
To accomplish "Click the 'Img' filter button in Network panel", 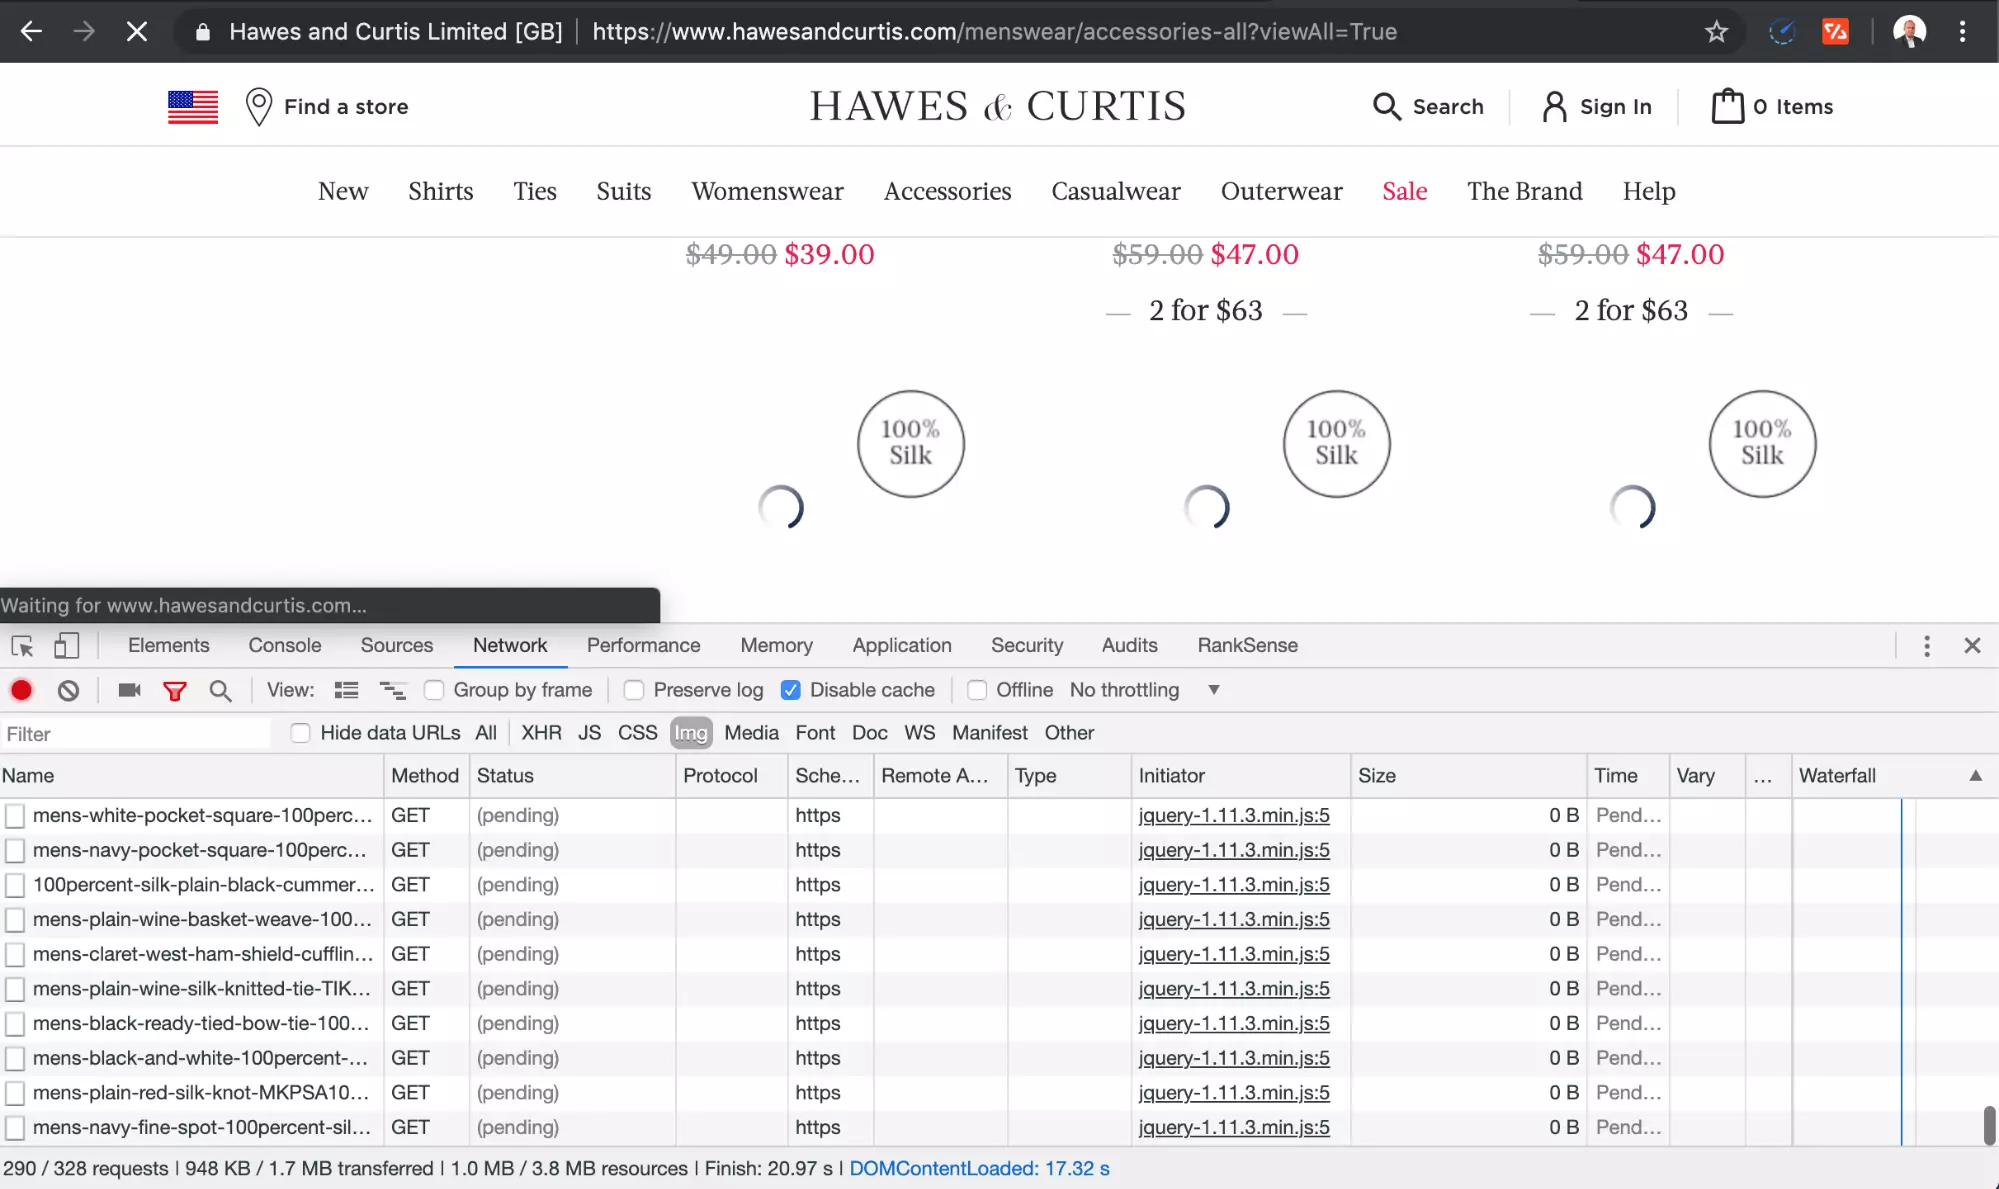I will pos(690,732).
